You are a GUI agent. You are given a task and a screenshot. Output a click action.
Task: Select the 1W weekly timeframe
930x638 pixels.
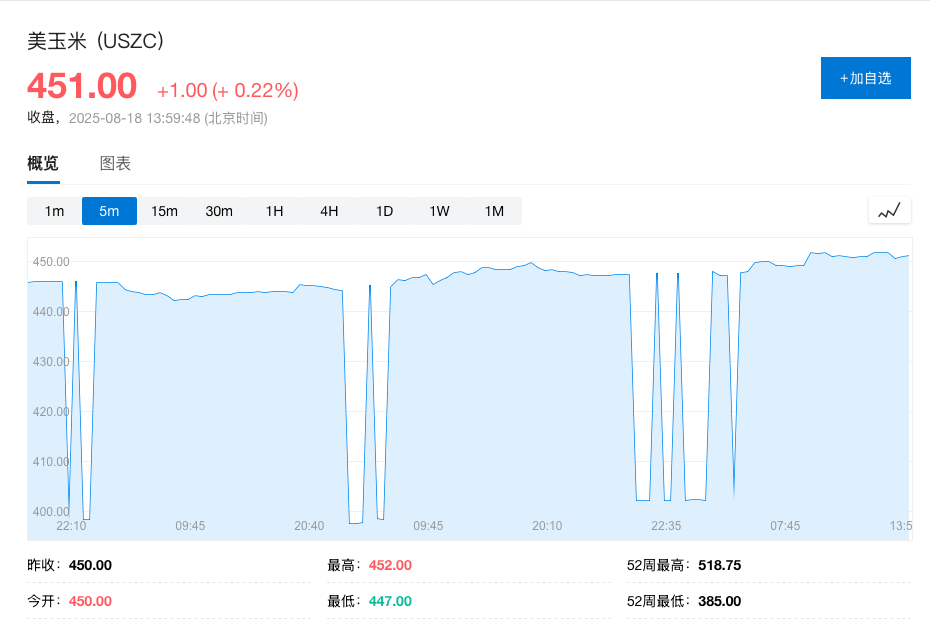point(439,211)
